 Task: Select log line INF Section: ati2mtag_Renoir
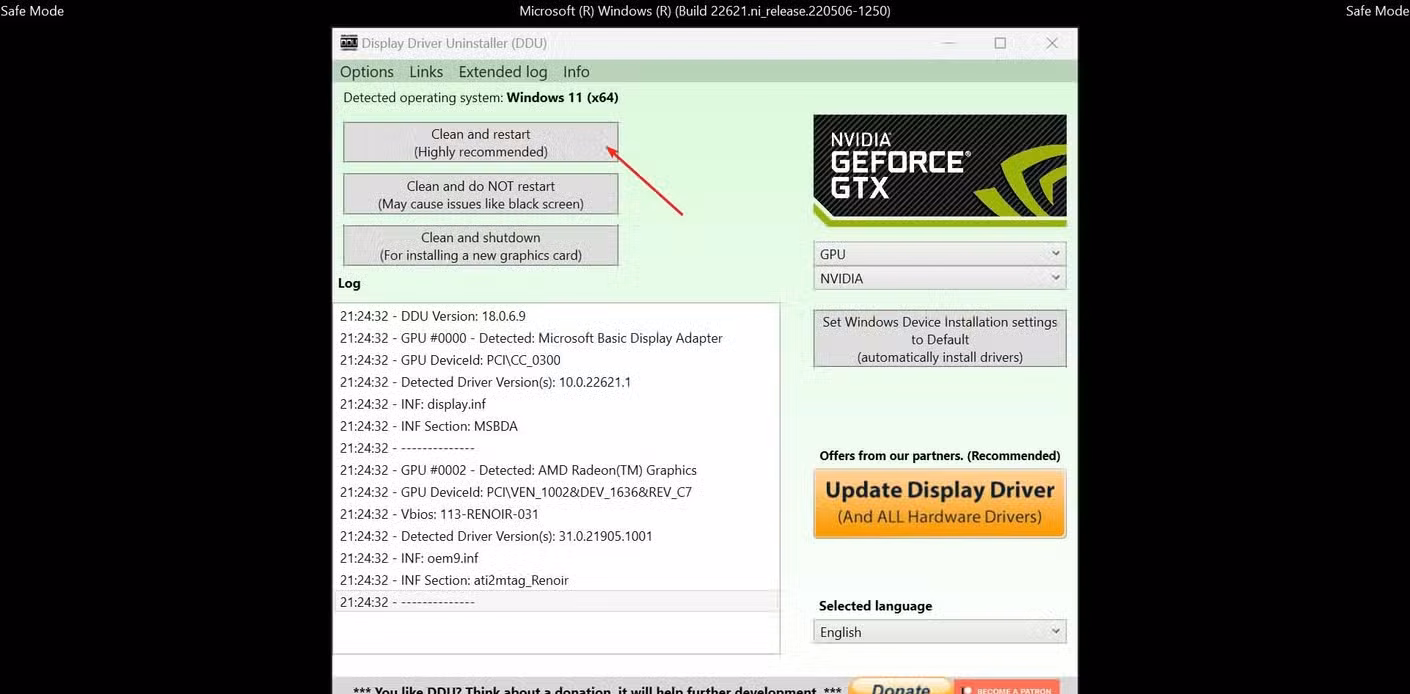(x=558, y=580)
